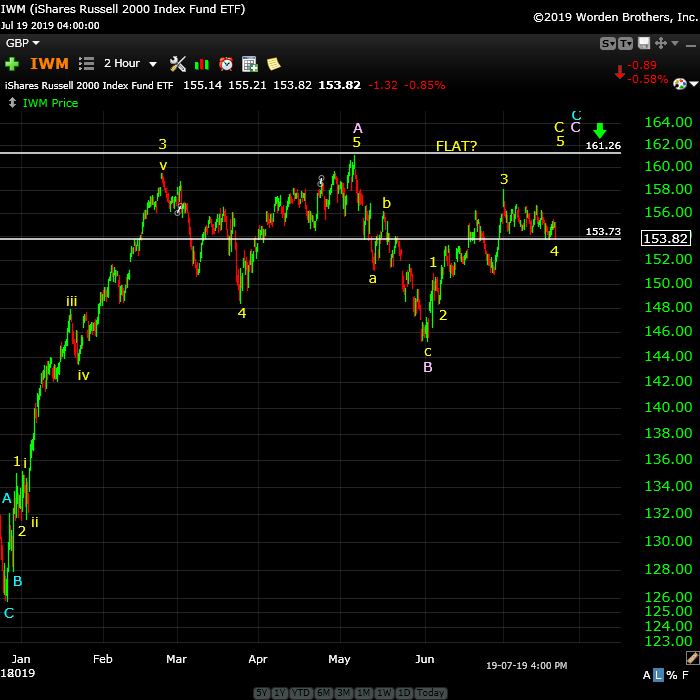Select the 5Y time range
This screenshot has width=700, height=700.
coord(262,693)
